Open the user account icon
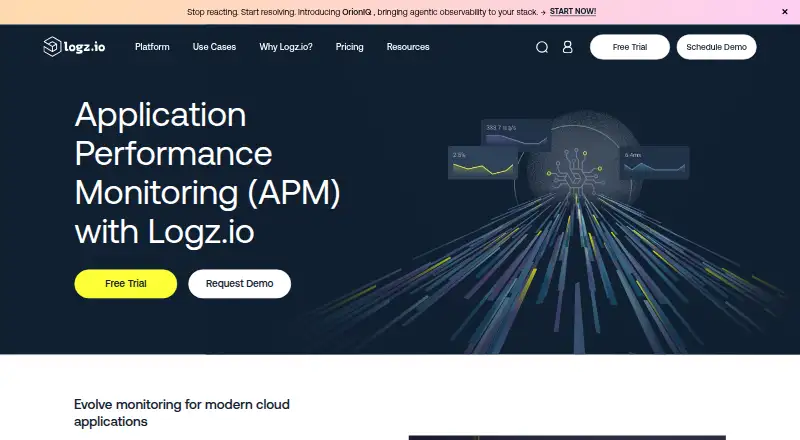 pyautogui.click(x=567, y=47)
